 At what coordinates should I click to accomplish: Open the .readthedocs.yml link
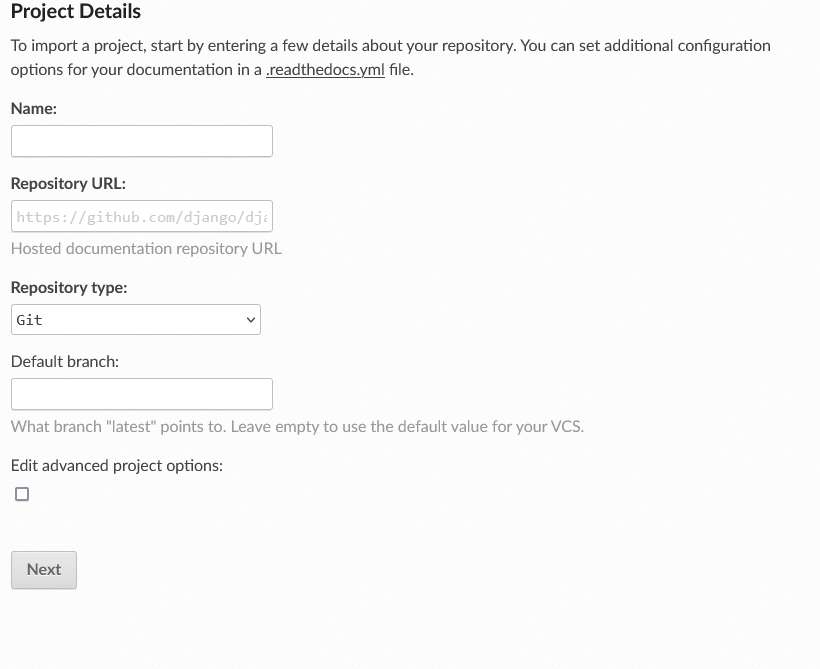[x=325, y=69]
